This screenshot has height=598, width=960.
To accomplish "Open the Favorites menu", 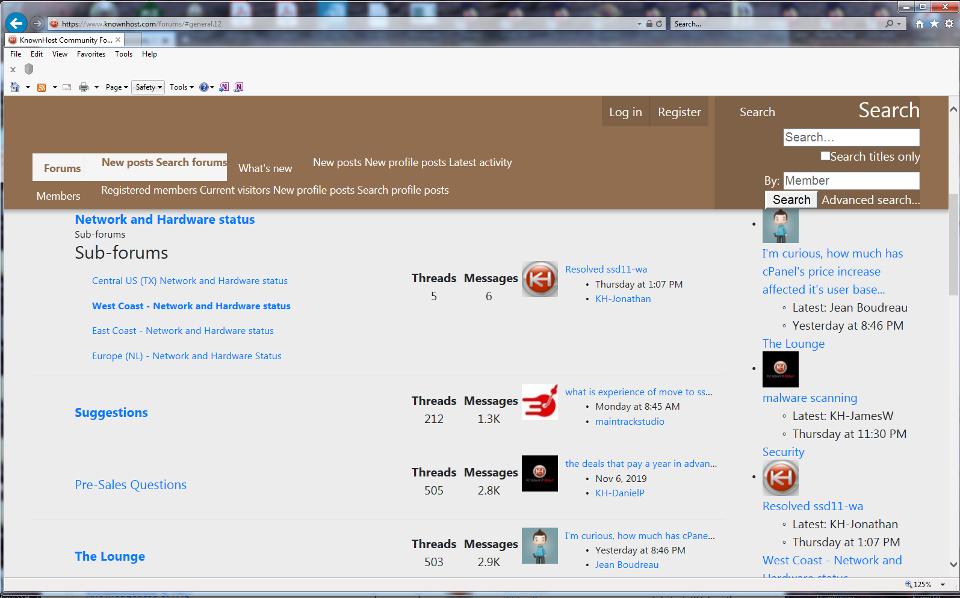I will [91, 54].
